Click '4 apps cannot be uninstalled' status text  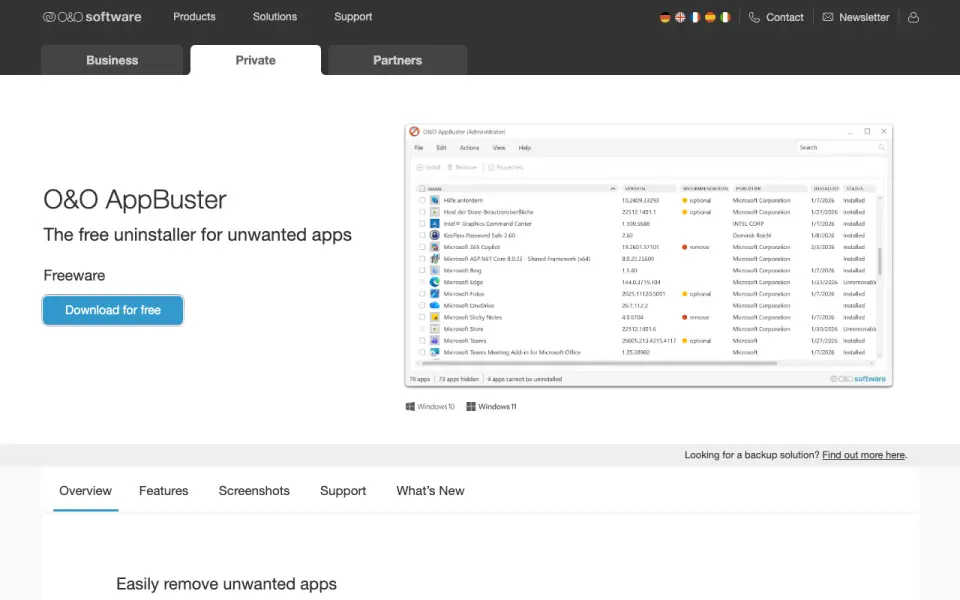pyautogui.click(x=525, y=379)
